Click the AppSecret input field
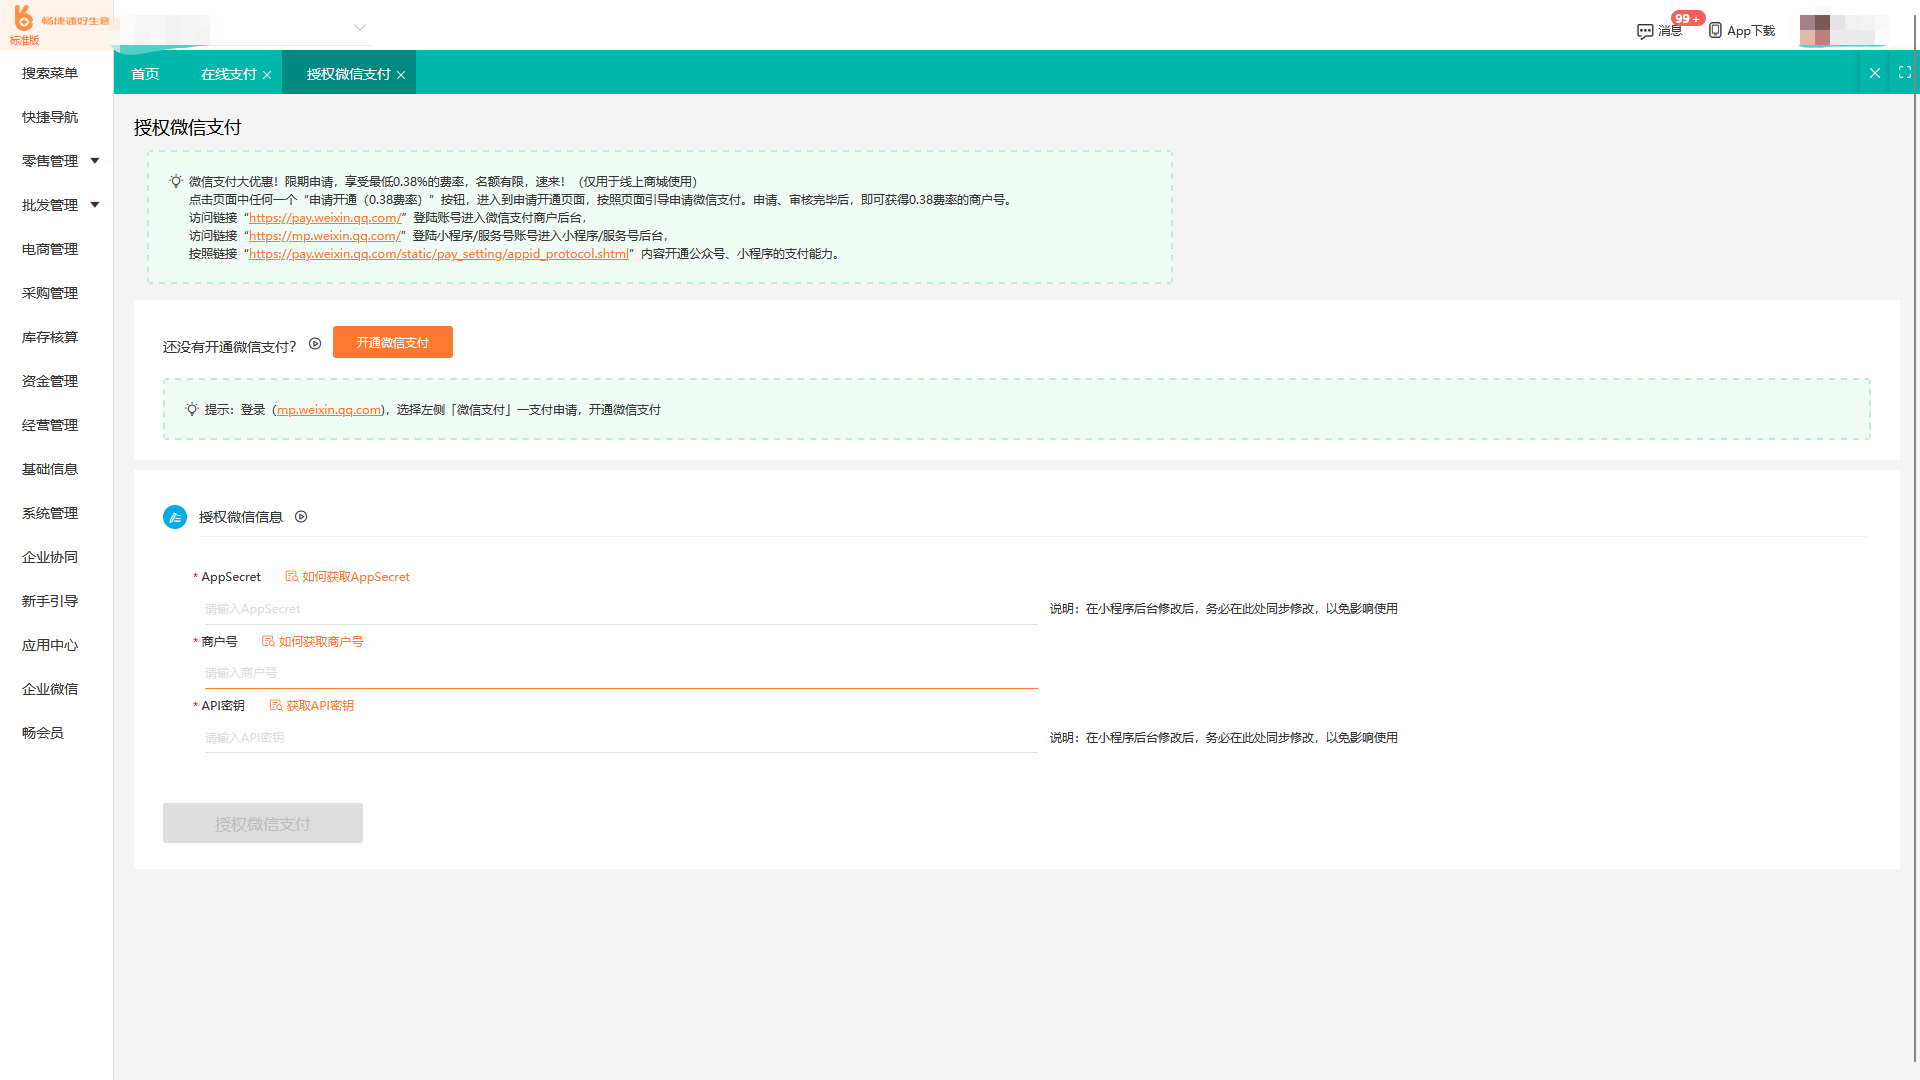This screenshot has width=1920, height=1080. (616, 608)
